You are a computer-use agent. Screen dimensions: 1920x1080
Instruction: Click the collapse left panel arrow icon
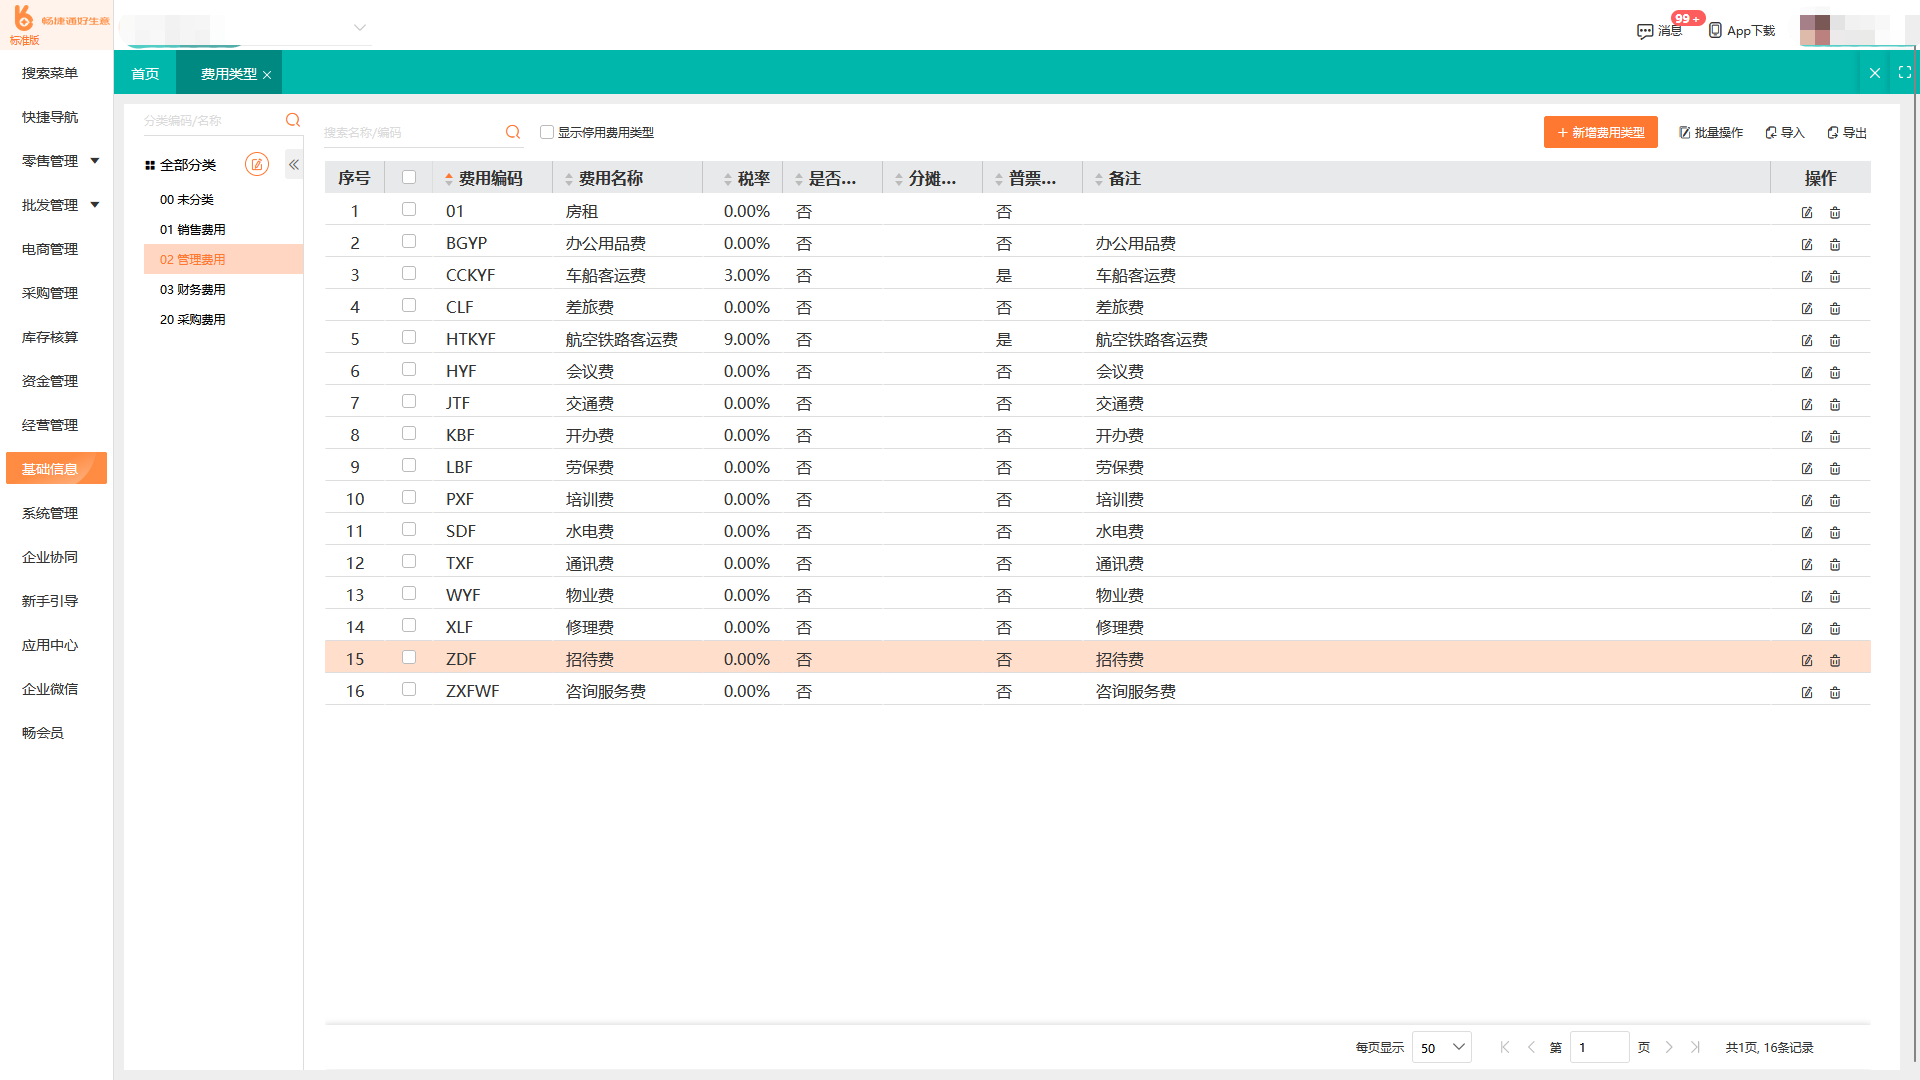pyautogui.click(x=293, y=162)
